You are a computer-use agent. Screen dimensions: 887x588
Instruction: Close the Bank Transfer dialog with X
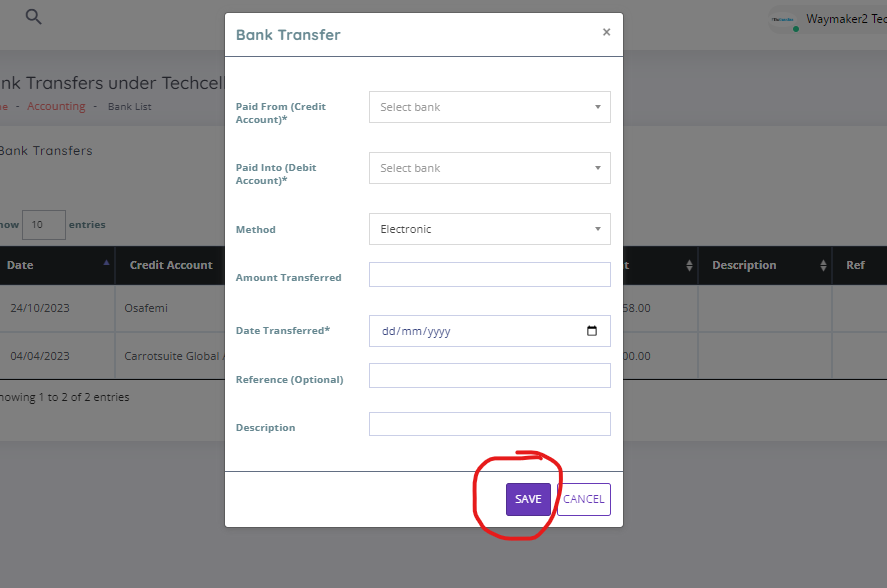(606, 32)
